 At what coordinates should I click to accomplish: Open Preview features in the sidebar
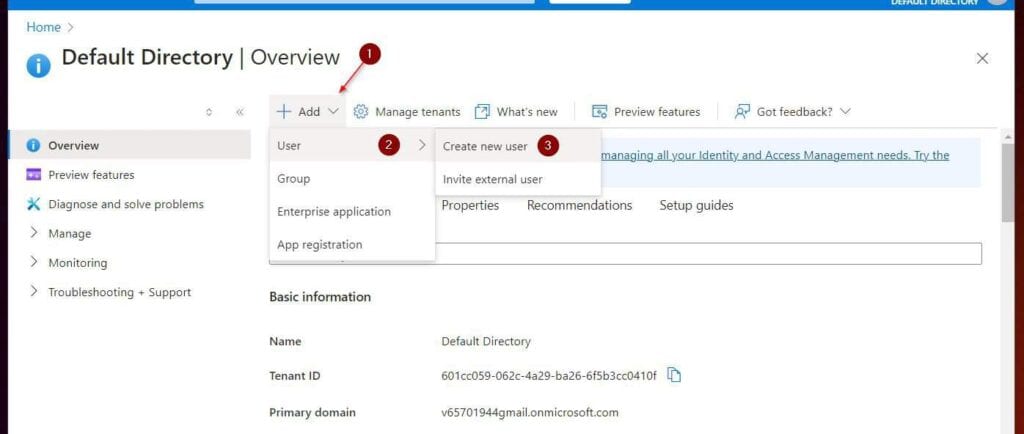point(129,175)
